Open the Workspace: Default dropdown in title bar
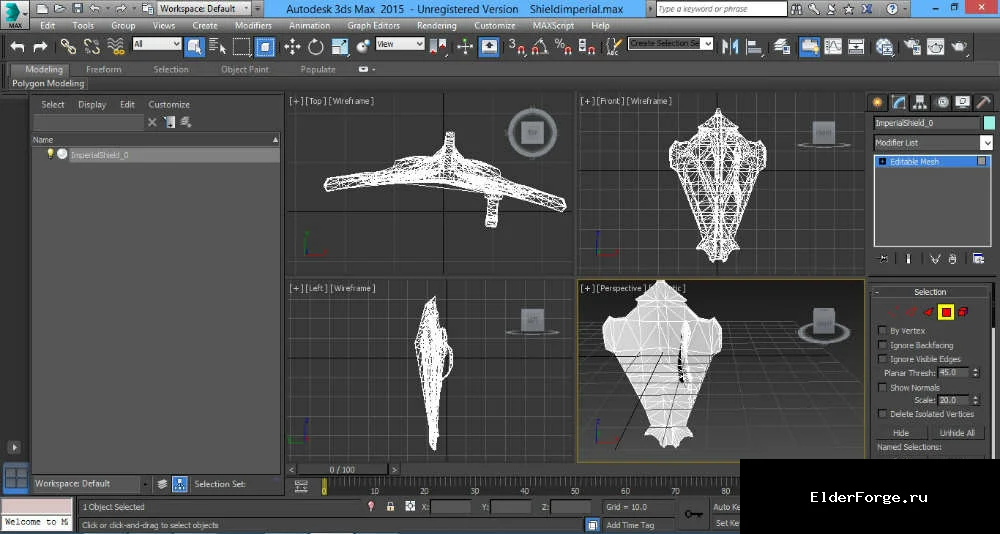The image size is (1000, 534). (x=204, y=8)
